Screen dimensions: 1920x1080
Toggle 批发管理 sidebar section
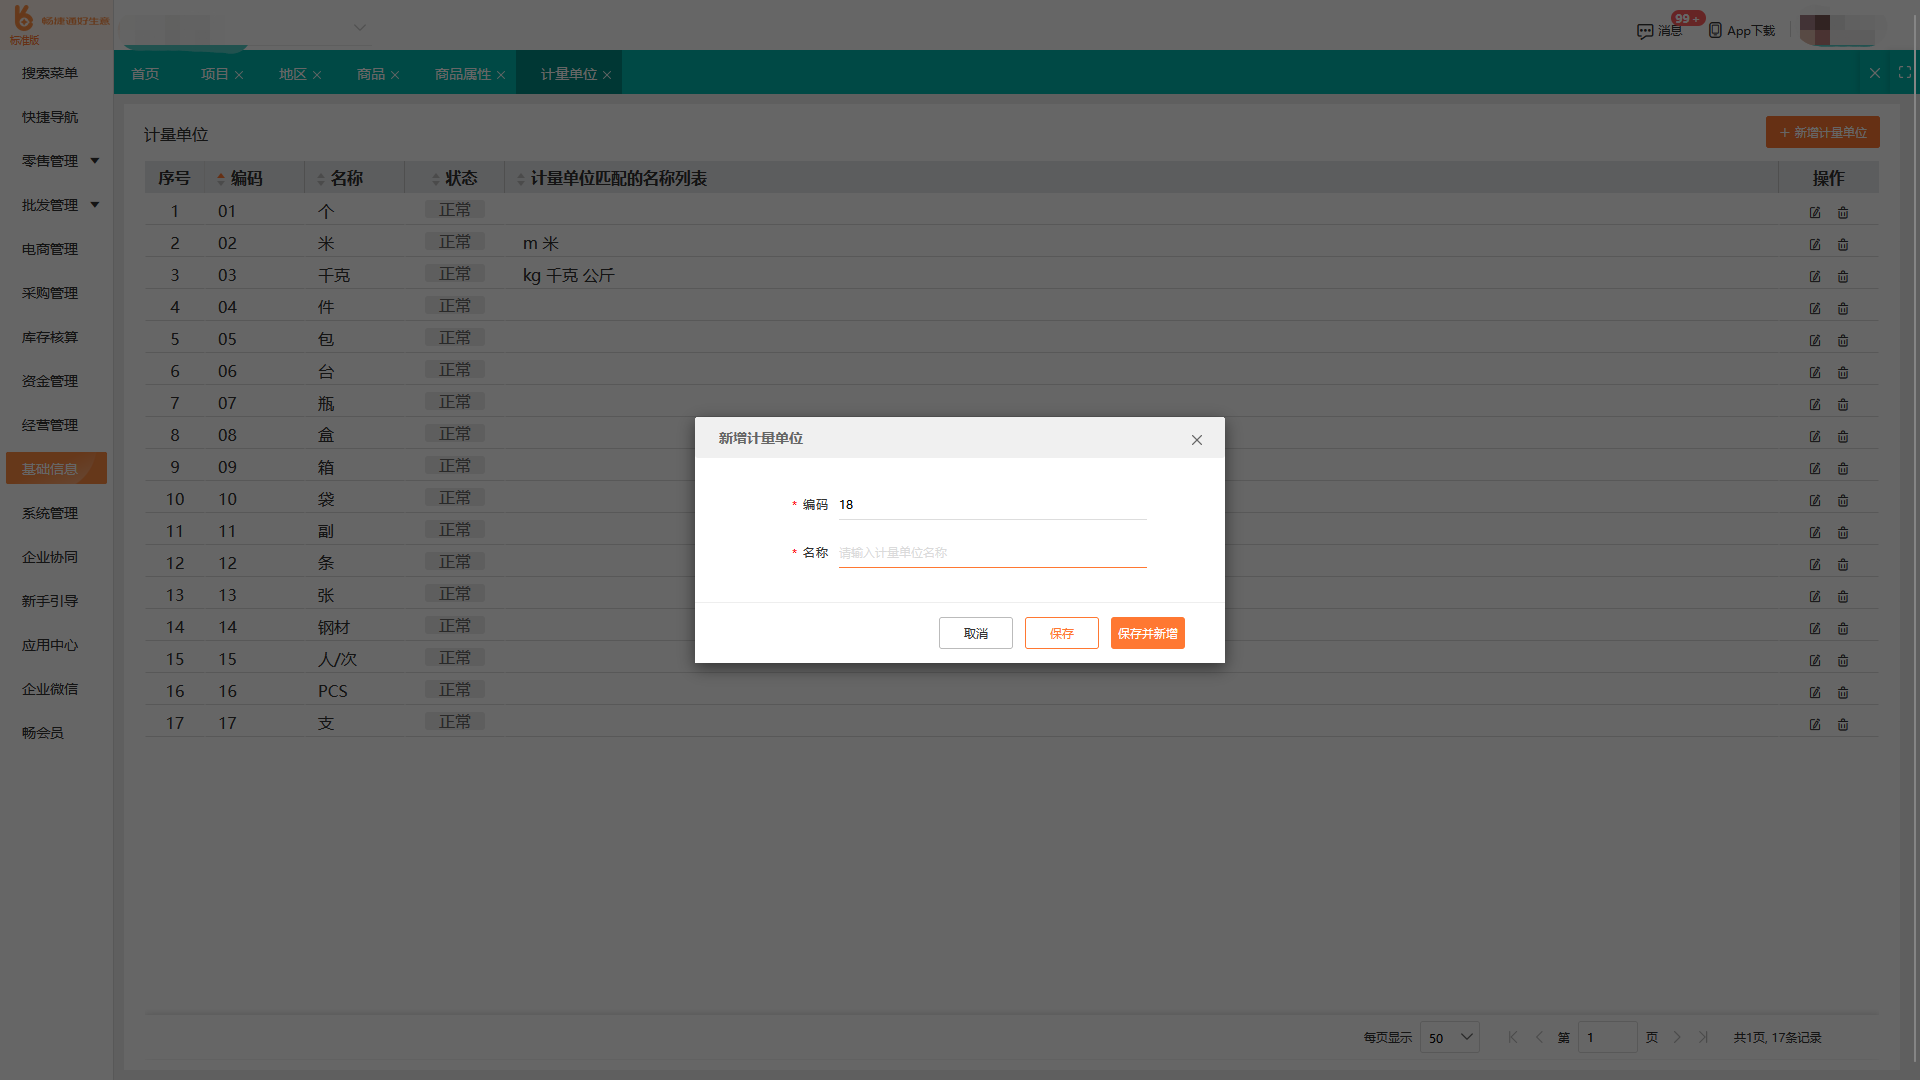pos(53,204)
